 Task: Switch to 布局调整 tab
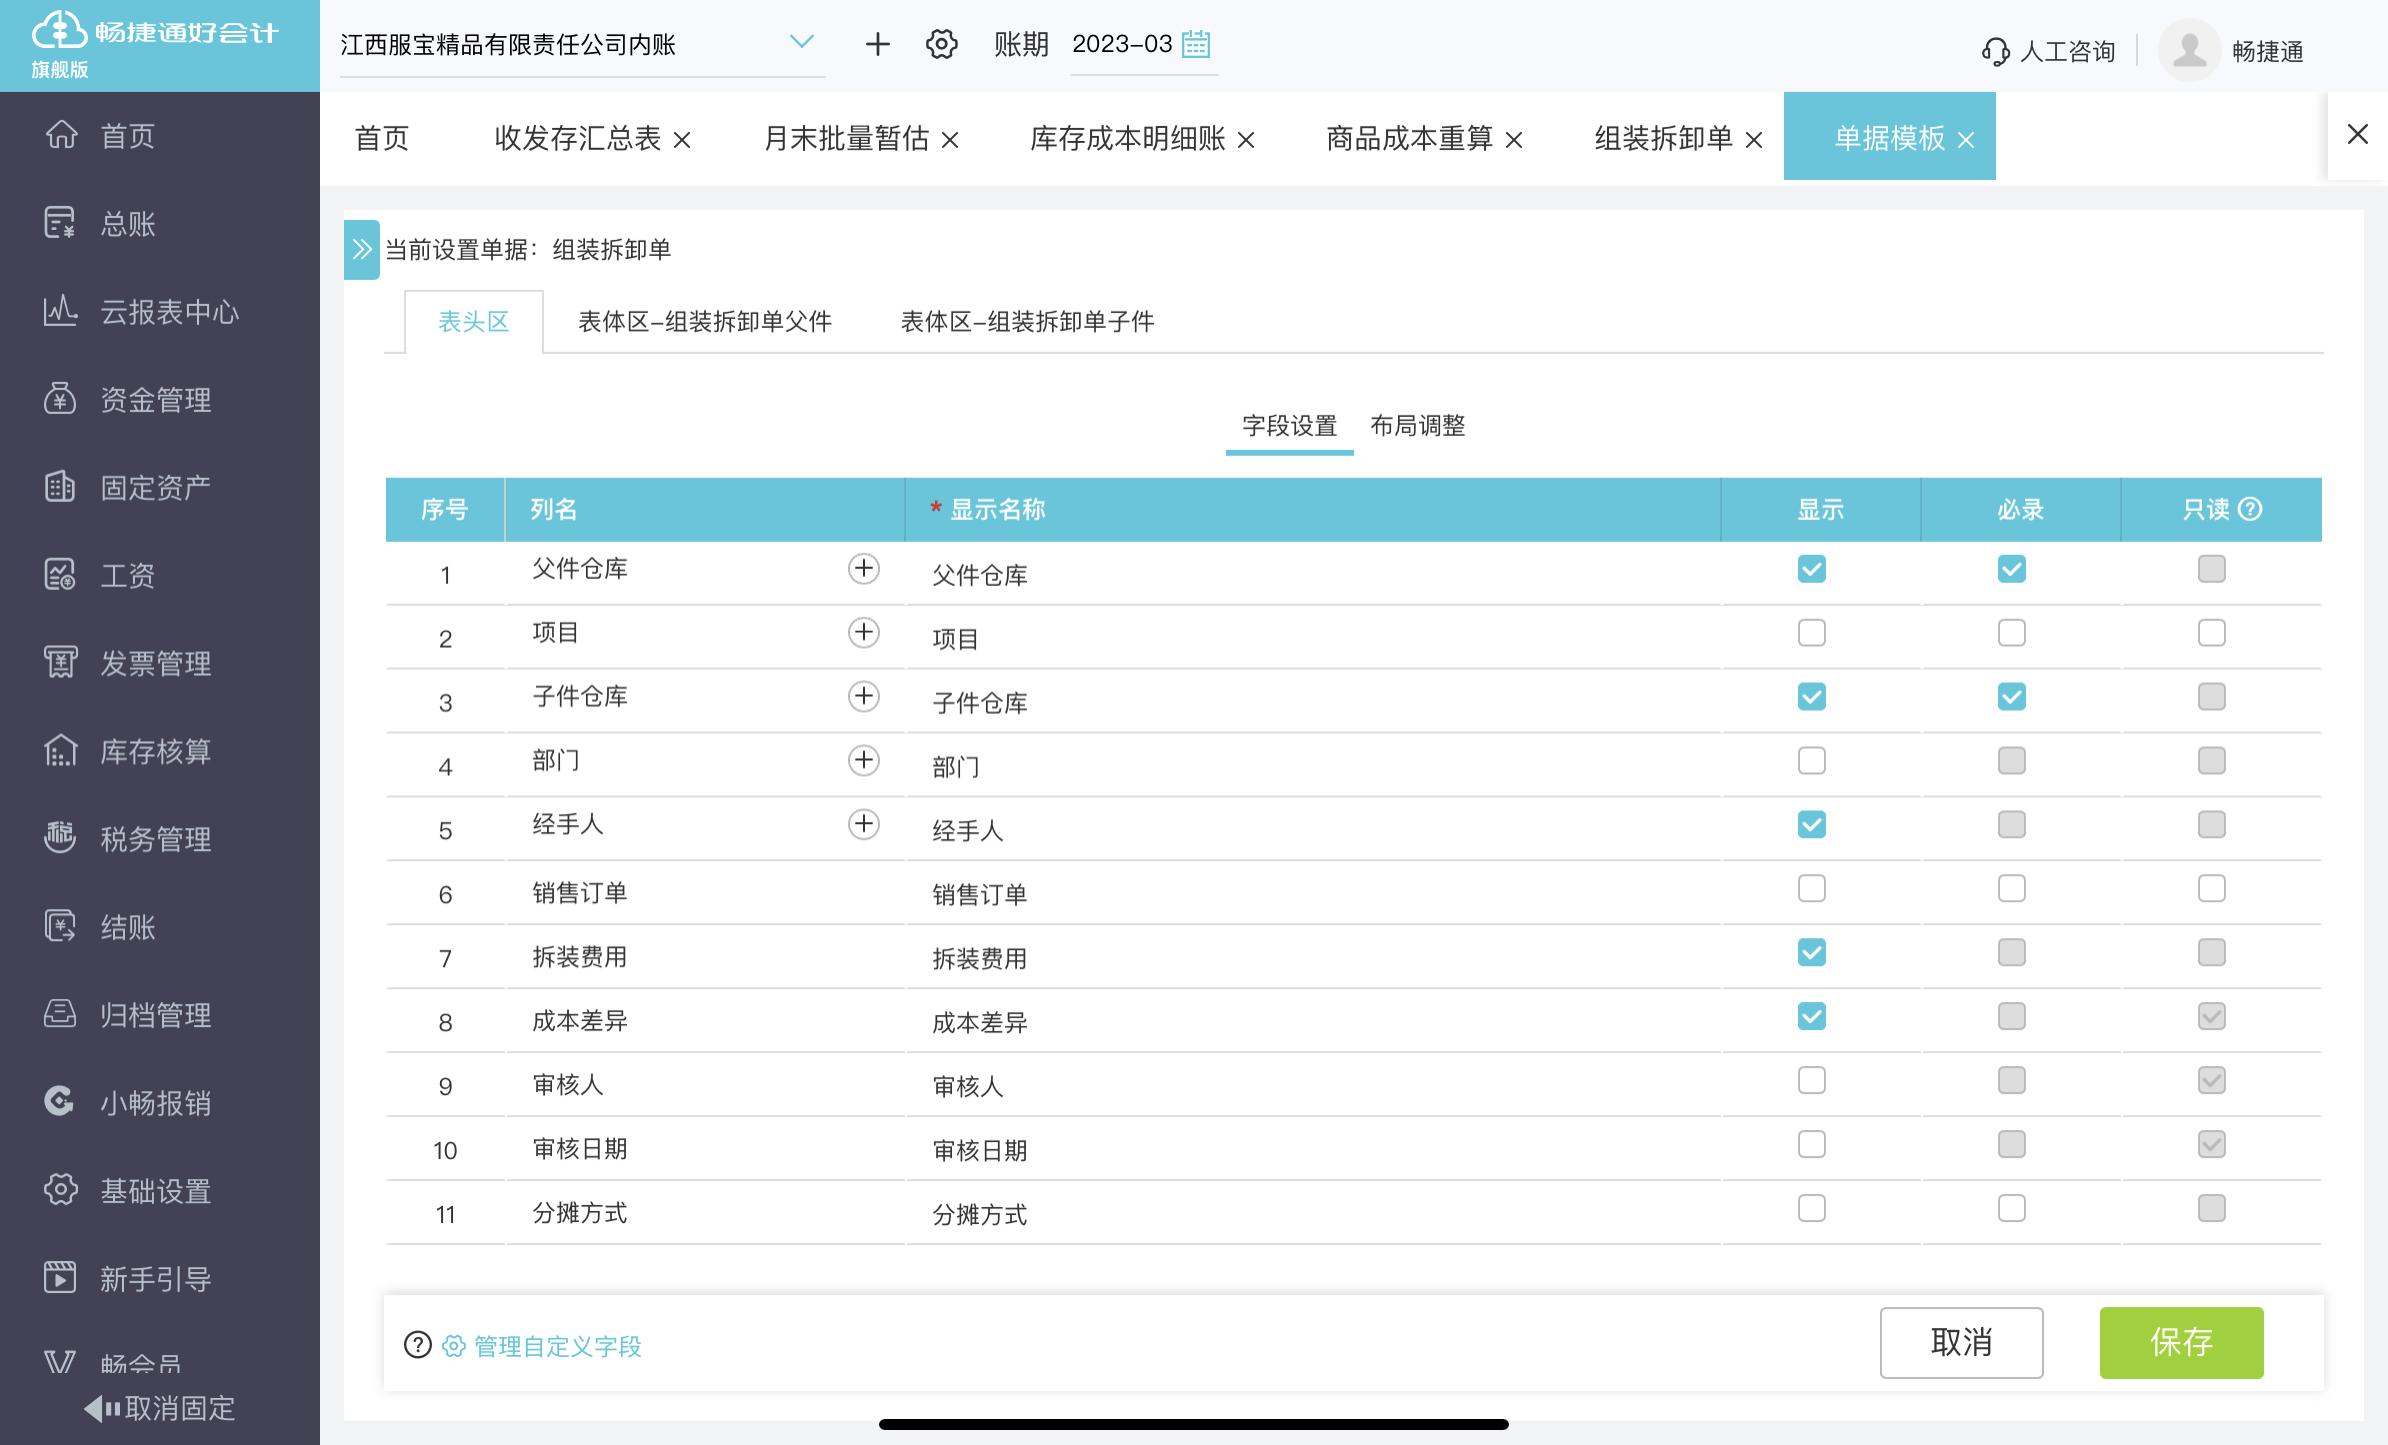[x=1421, y=425]
